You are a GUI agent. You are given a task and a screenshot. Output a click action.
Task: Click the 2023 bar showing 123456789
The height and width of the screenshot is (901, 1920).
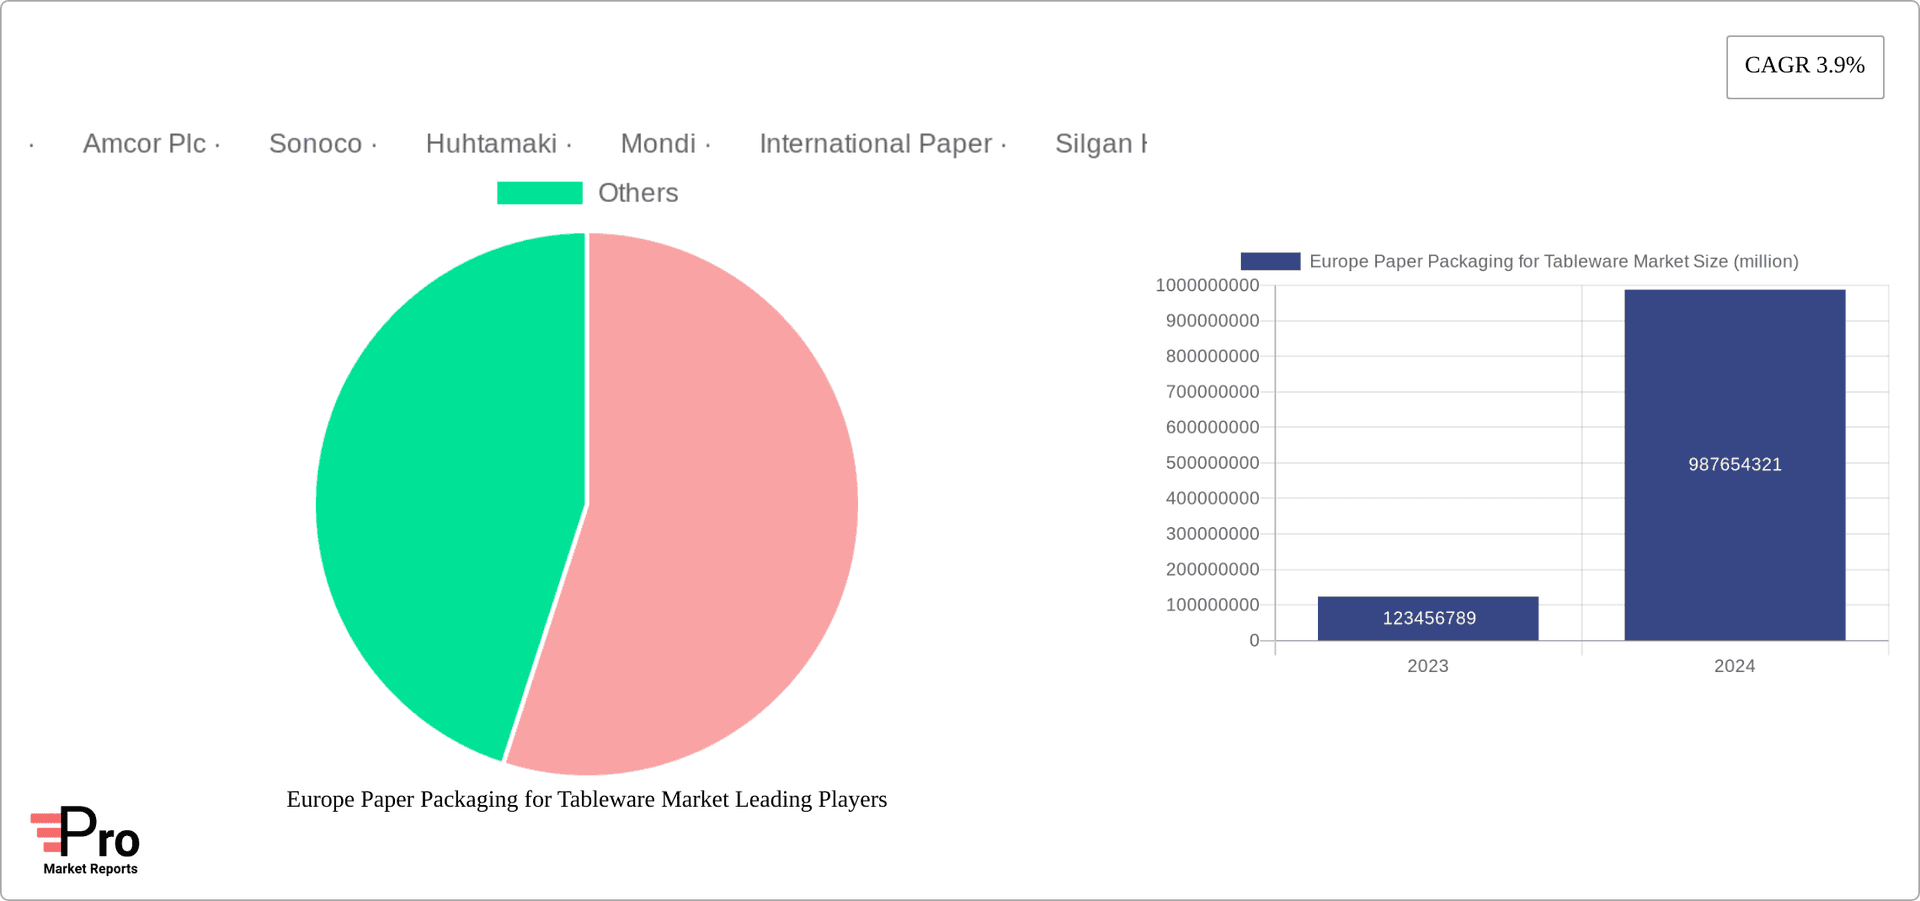coord(1427,617)
